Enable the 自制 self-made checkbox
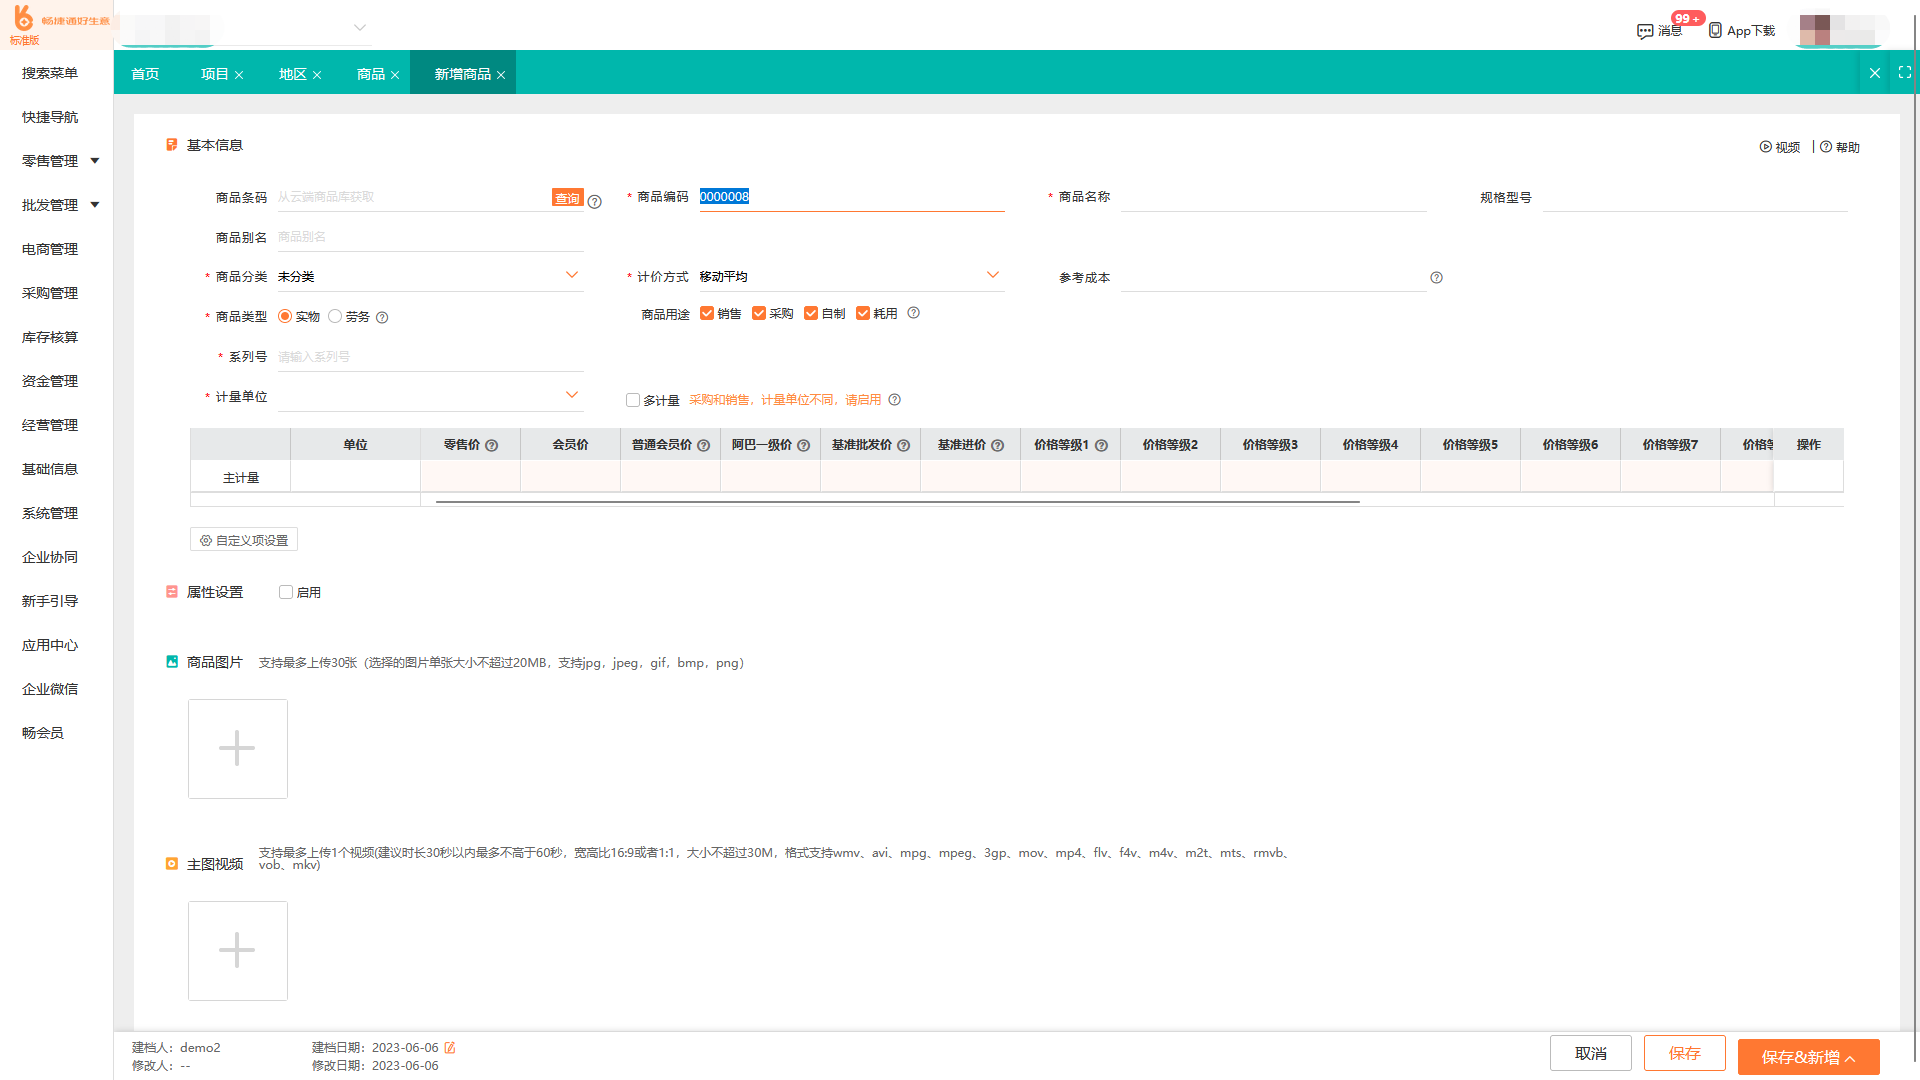The height and width of the screenshot is (1080, 1920). [812, 313]
